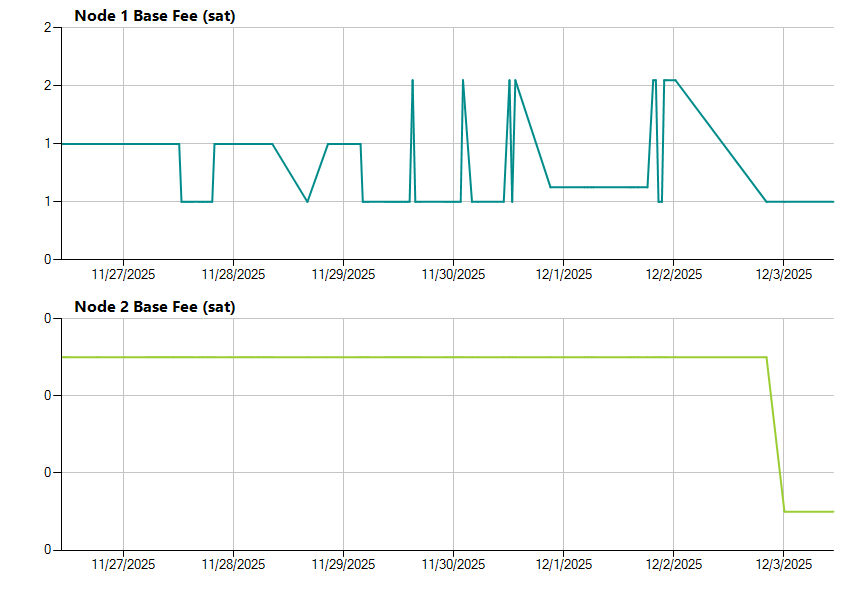Click 11/28/2025 label under Node 2 chart
Image resolution: width=860 pixels, height=600 pixels.
point(234,565)
